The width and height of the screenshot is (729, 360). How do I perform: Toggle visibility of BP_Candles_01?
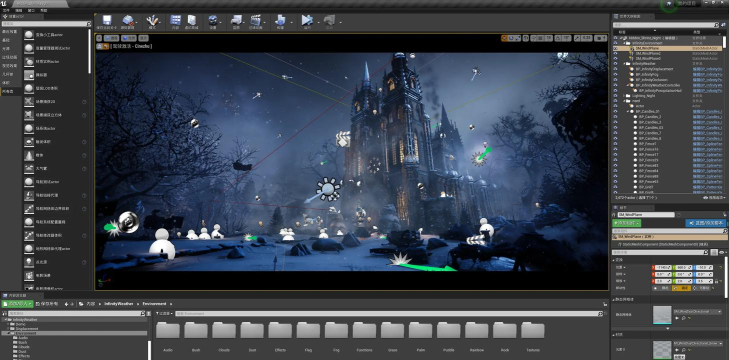pos(616,112)
